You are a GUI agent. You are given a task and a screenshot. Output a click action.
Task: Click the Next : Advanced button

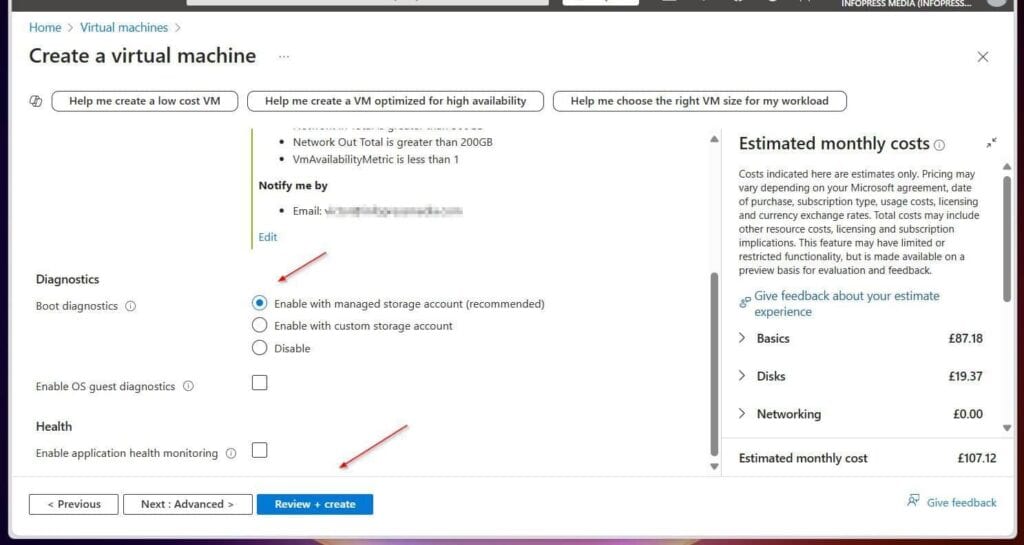click(187, 504)
